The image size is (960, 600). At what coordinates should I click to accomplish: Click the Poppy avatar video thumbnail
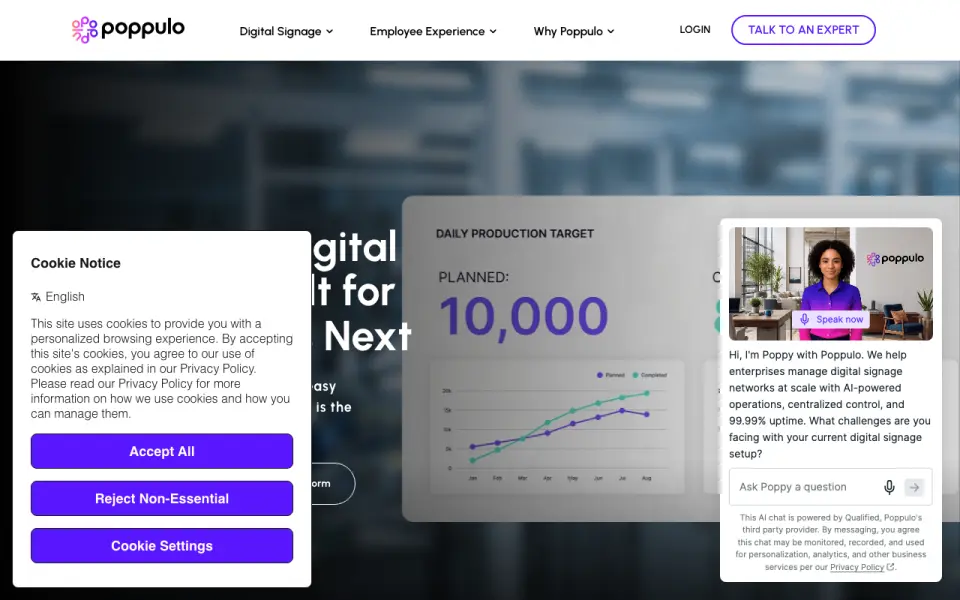click(x=830, y=283)
